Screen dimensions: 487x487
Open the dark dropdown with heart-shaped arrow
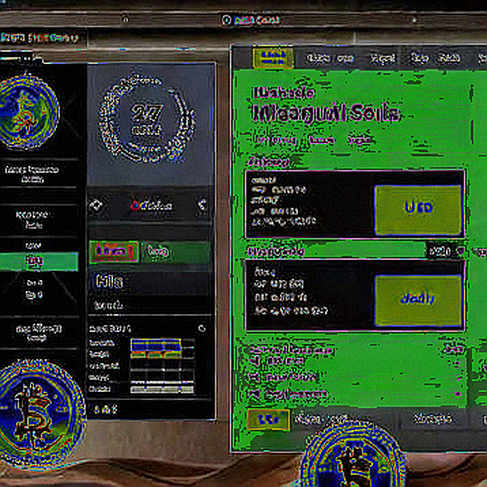(446, 251)
